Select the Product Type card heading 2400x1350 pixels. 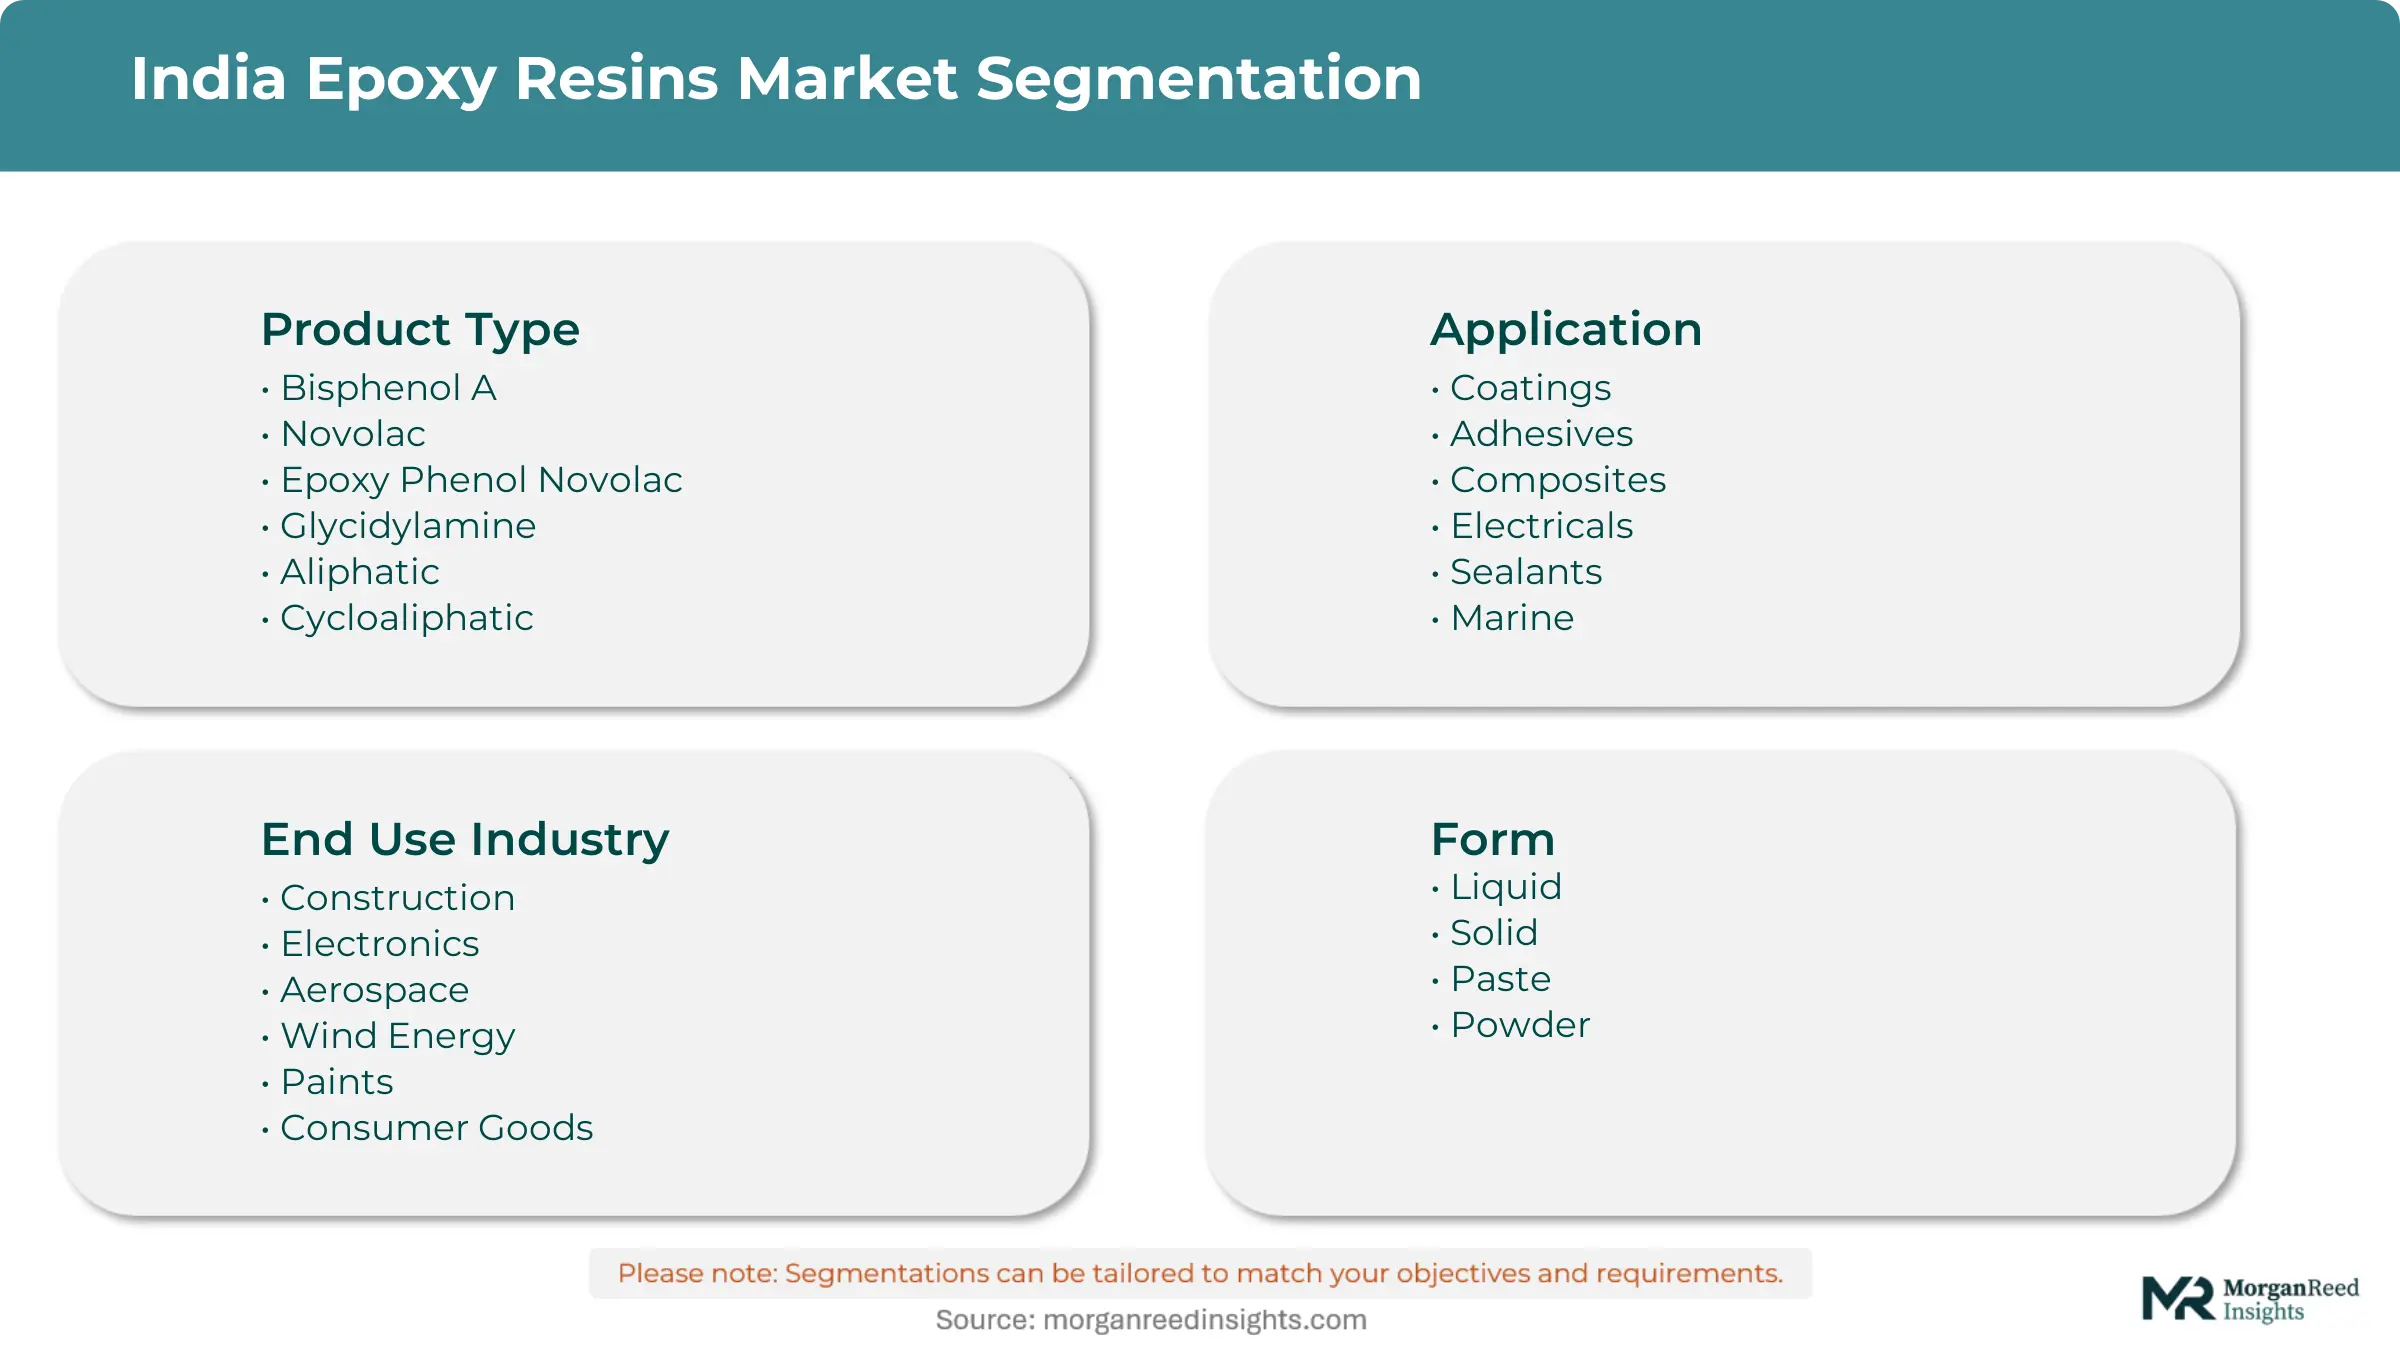tap(420, 330)
